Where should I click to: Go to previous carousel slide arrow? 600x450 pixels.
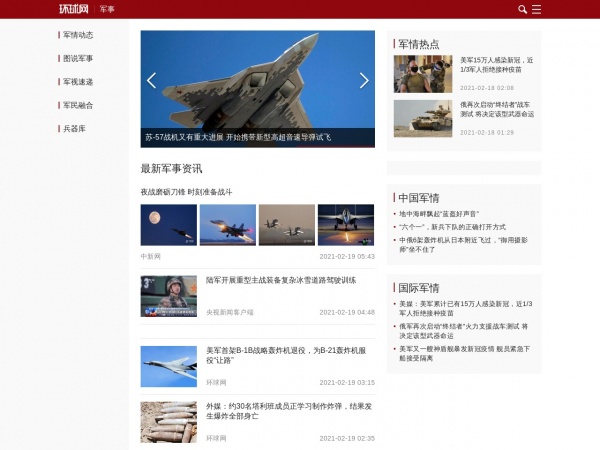click(152, 80)
